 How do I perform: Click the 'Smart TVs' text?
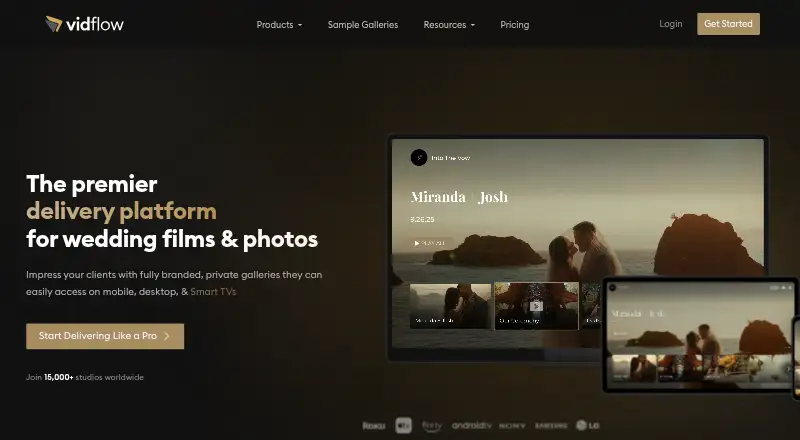click(x=213, y=292)
